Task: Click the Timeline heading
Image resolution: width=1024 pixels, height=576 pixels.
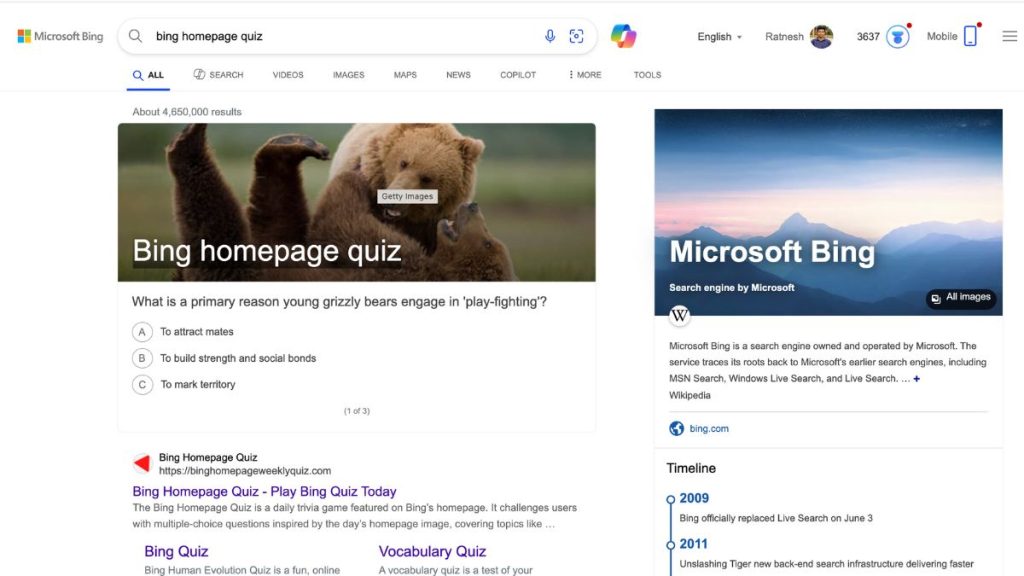Action: click(x=691, y=468)
